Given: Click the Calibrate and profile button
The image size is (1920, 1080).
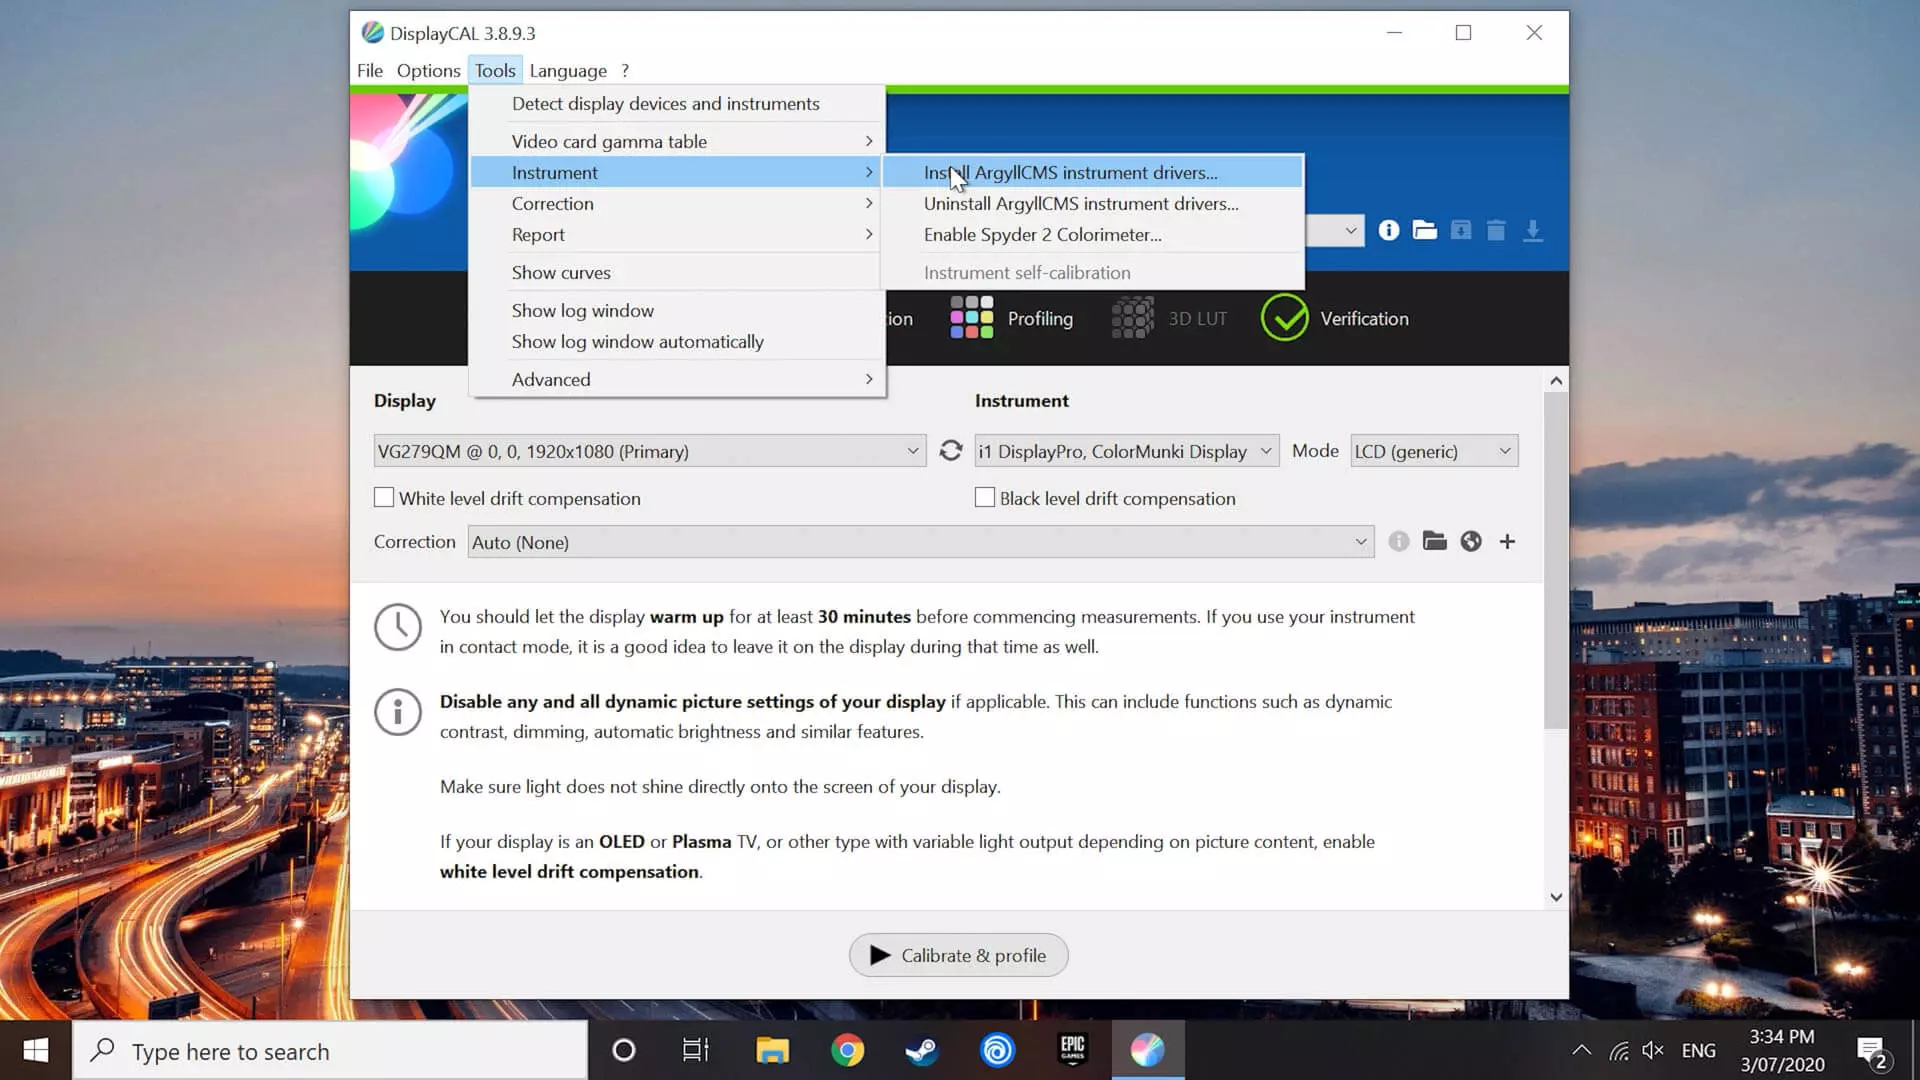Looking at the screenshot, I should click(x=959, y=955).
